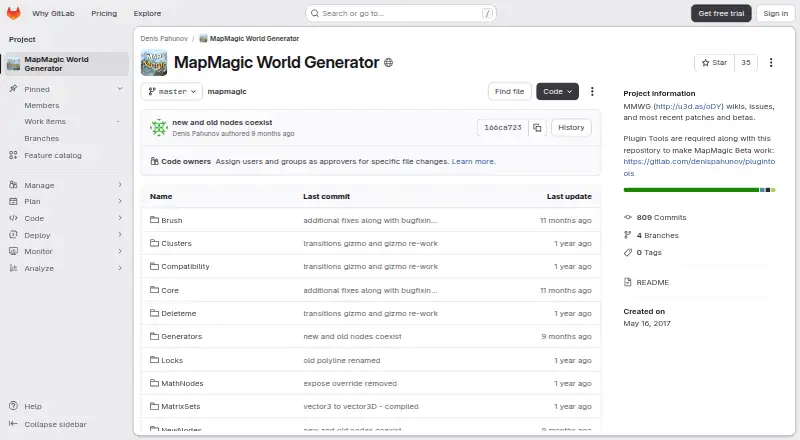Viewport: 800px width, 440px height.
Task: Open Branches in sidebar
Action: coord(42,138)
